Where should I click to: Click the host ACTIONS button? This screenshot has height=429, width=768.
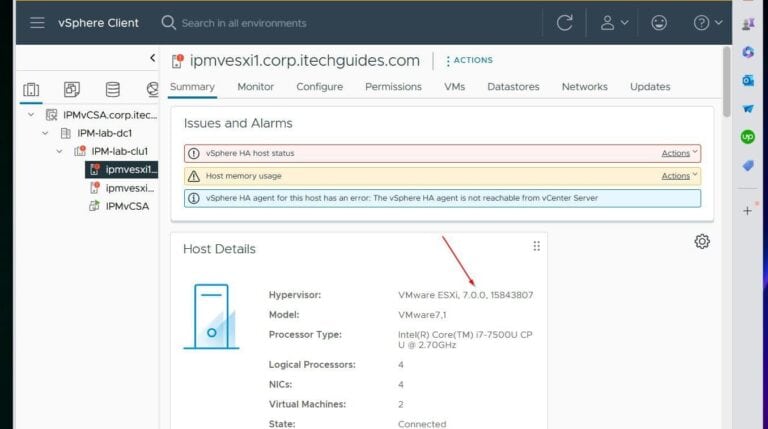[x=468, y=60]
